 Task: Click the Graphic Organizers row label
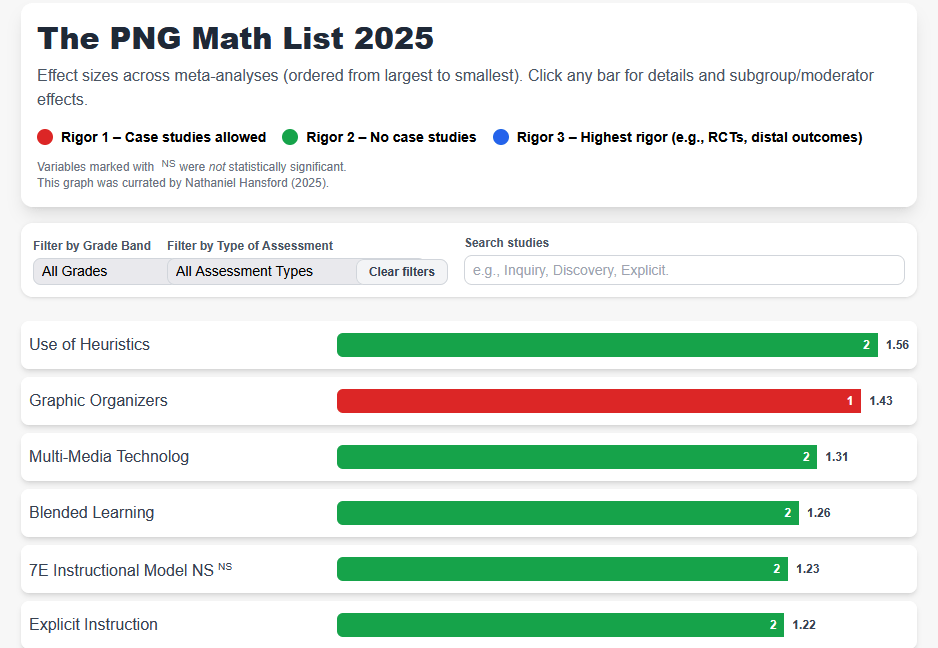click(98, 401)
